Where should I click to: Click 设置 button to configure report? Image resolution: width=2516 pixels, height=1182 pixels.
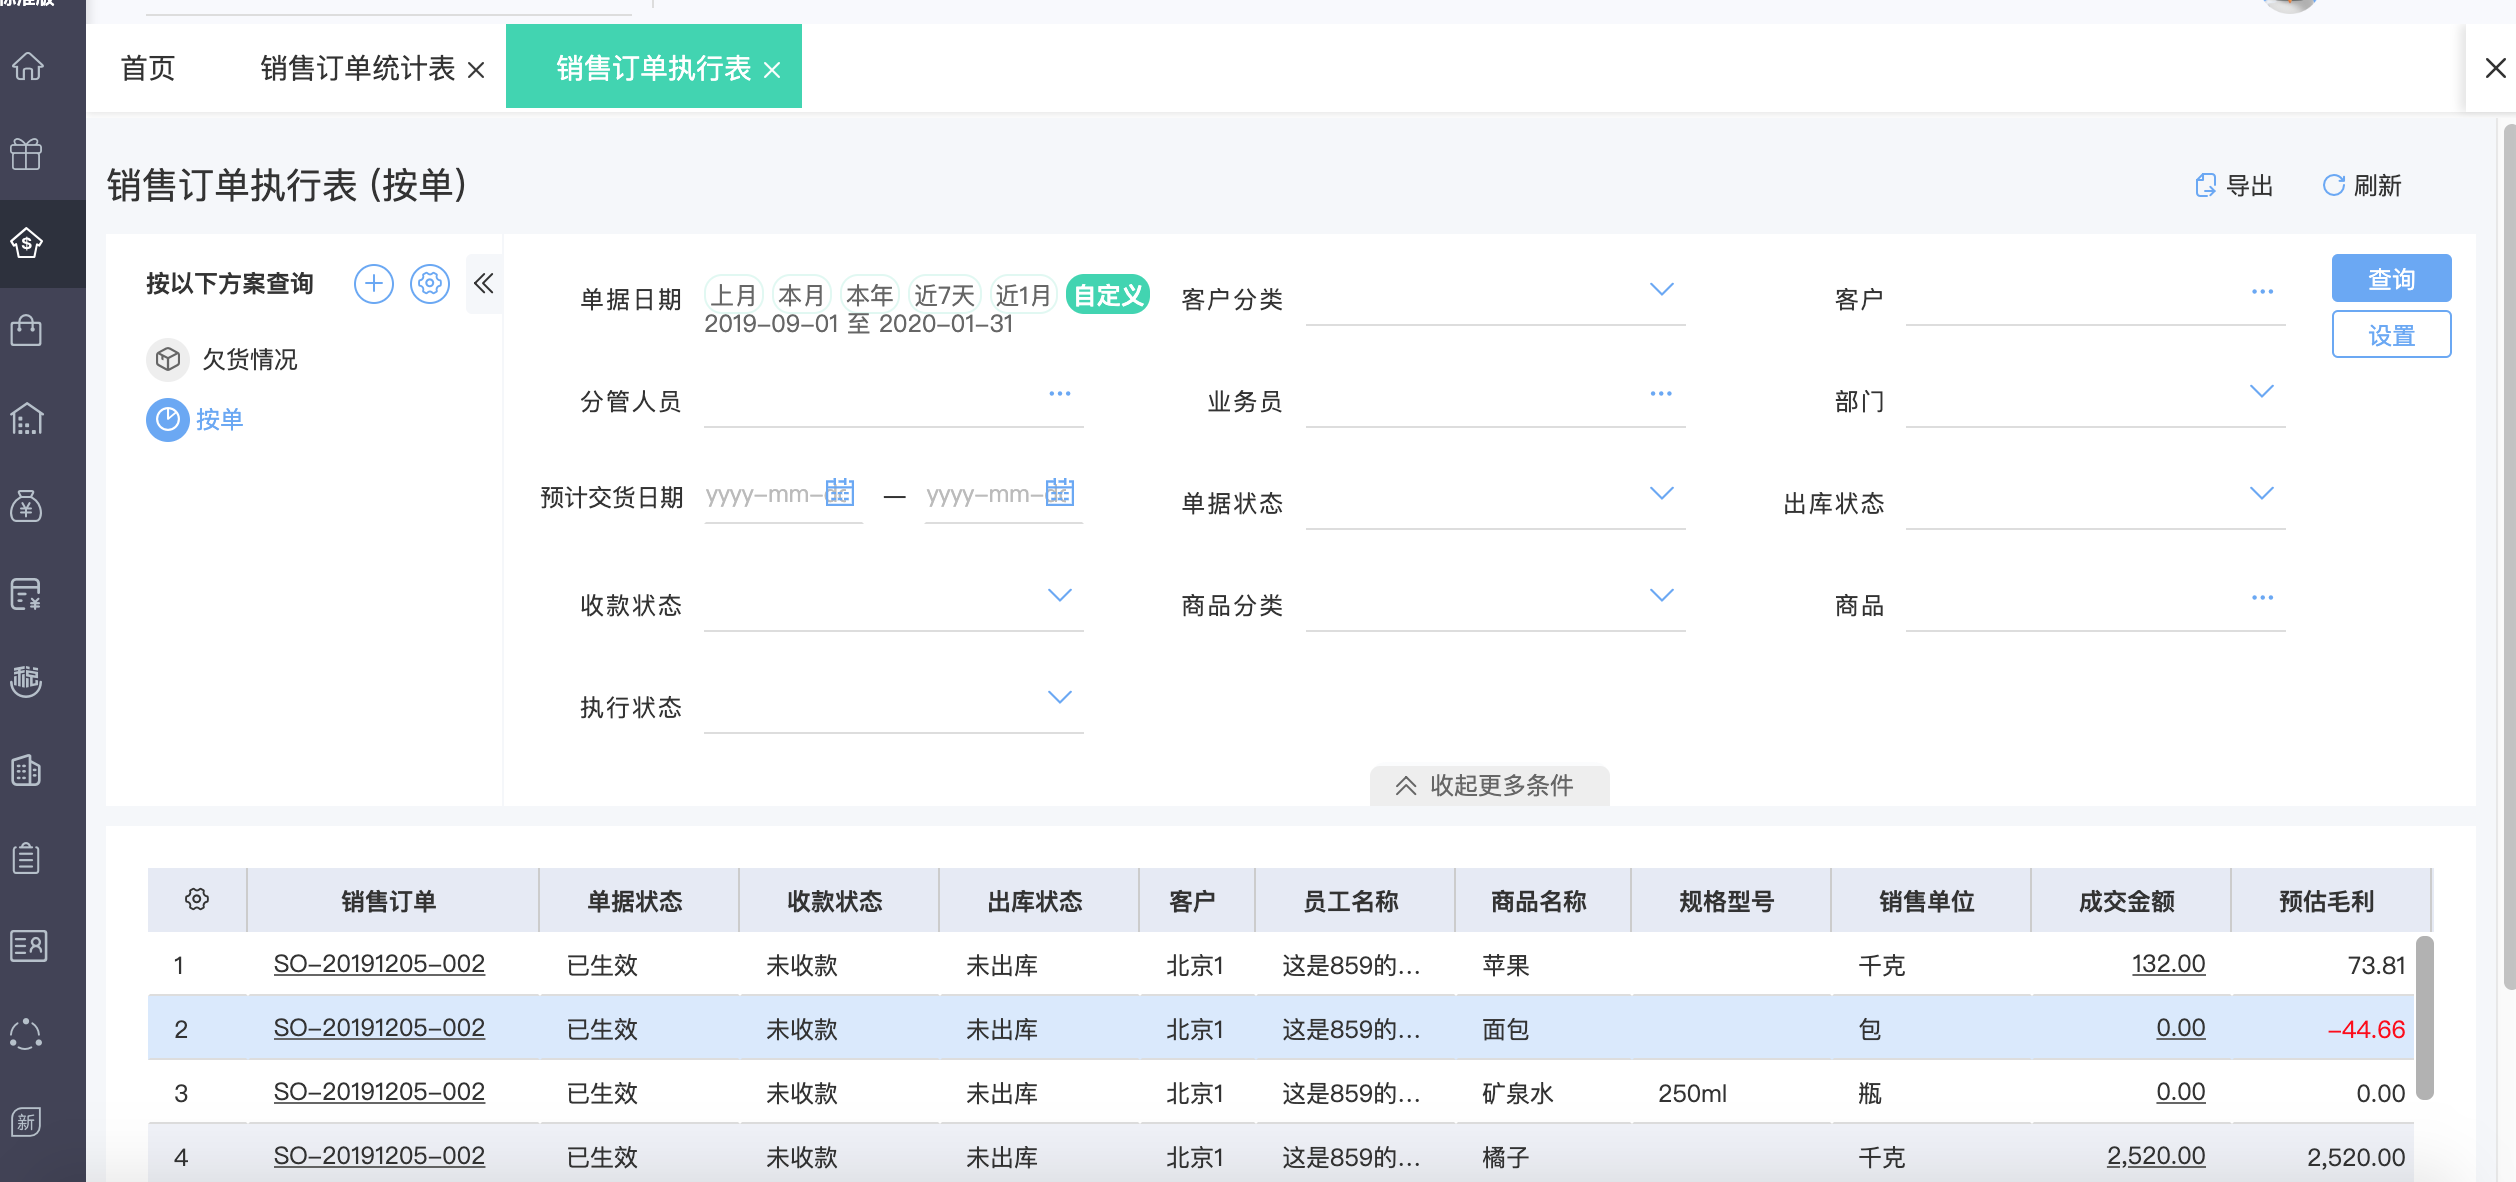(2392, 335)
